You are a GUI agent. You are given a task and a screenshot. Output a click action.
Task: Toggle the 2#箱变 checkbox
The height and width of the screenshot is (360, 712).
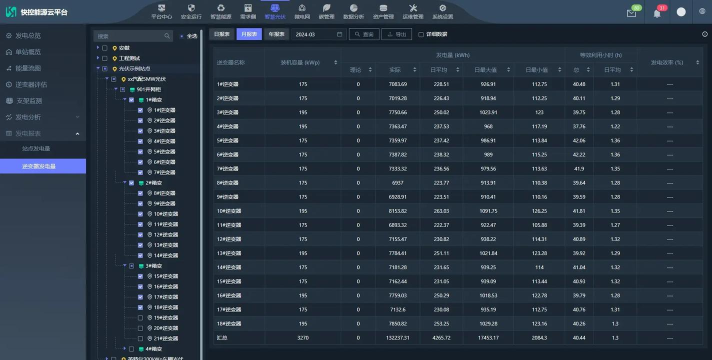(132, 183)
